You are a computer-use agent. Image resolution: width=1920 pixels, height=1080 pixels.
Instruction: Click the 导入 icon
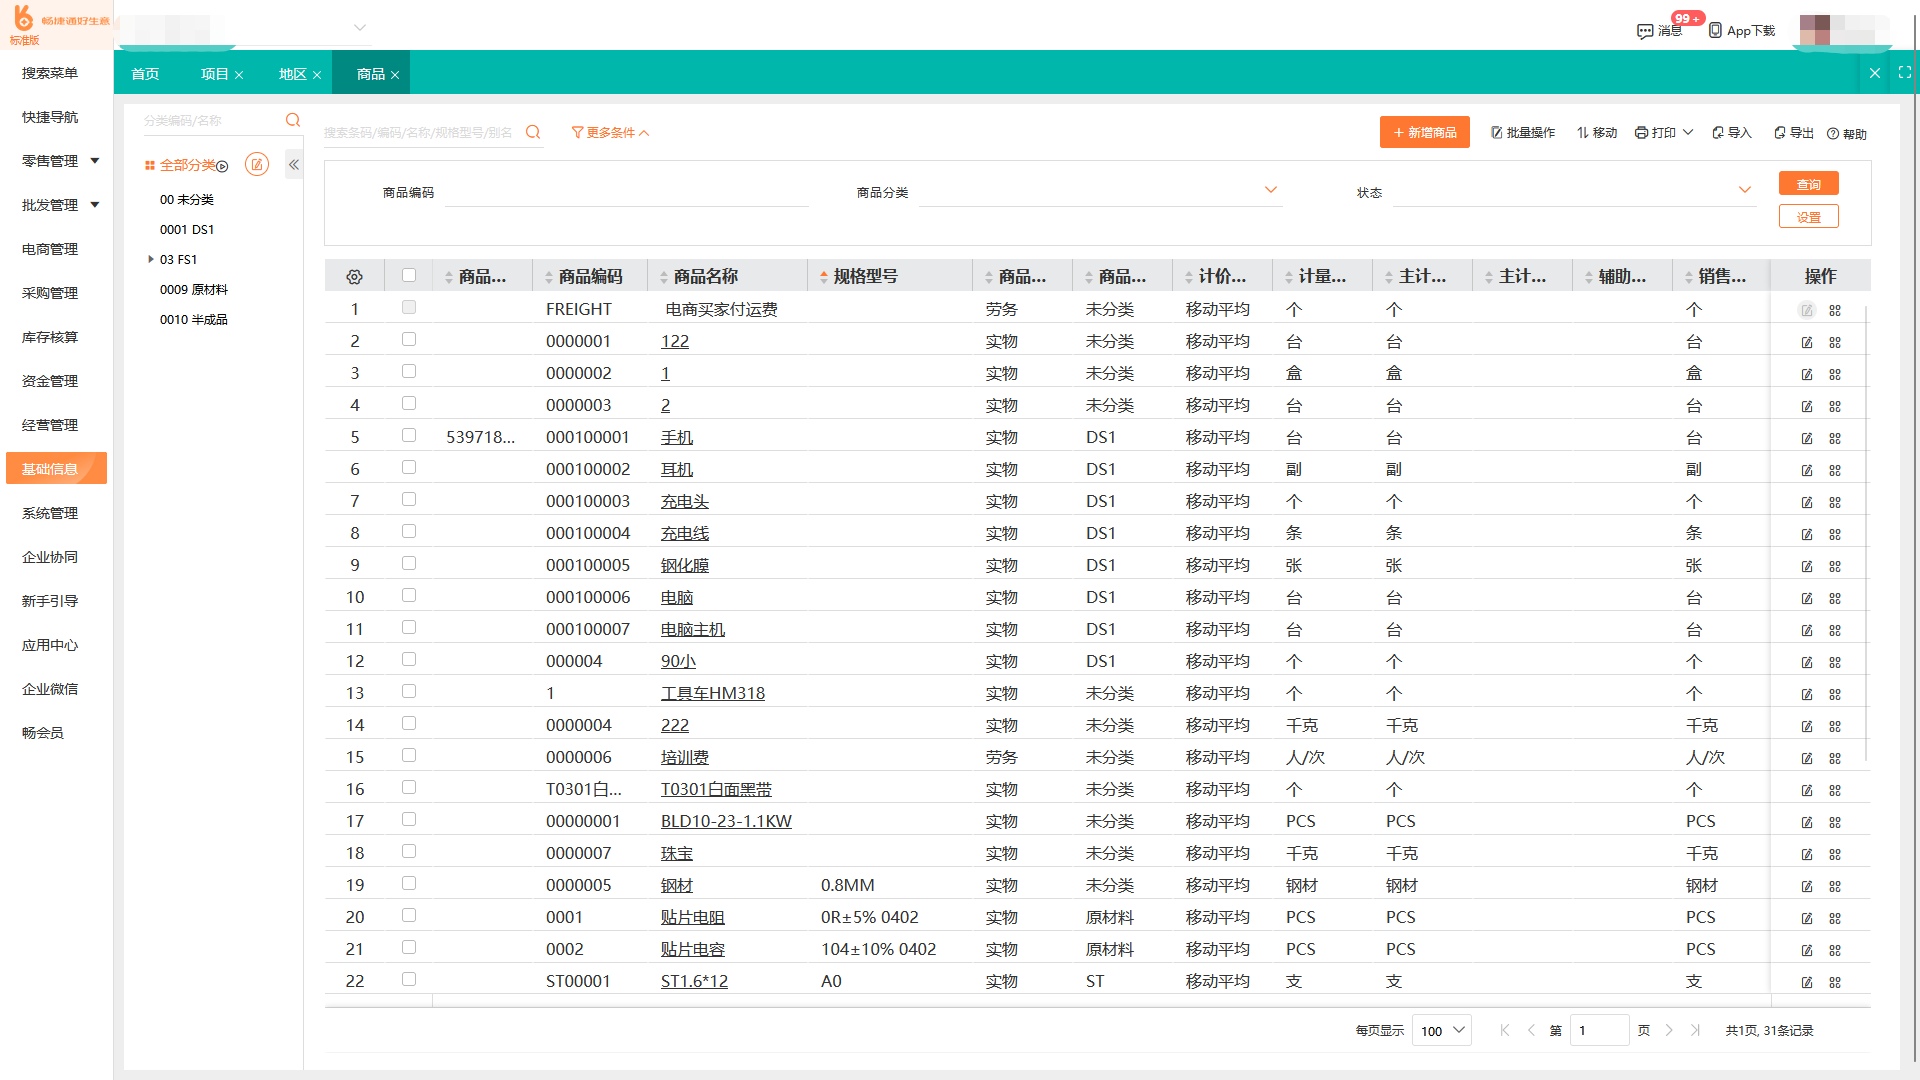pos(1730,132)
